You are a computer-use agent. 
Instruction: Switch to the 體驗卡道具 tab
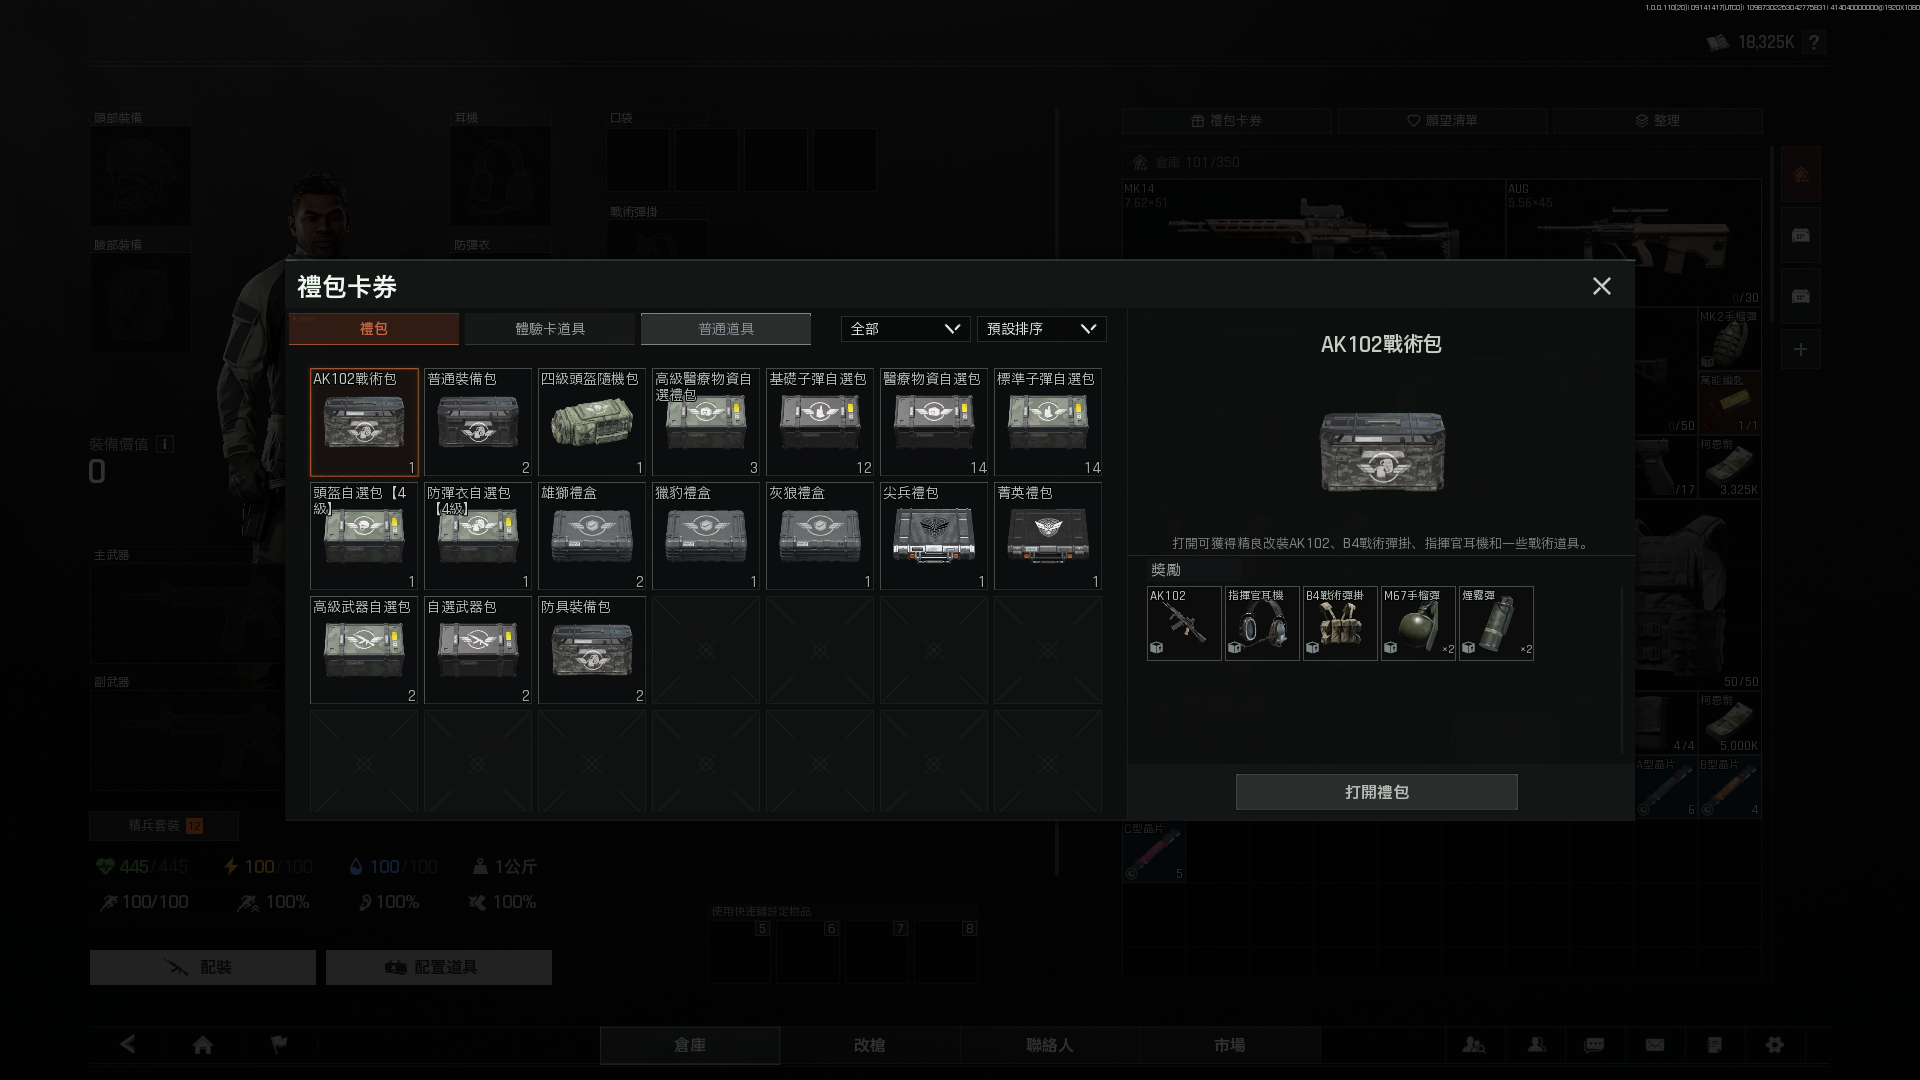coord(550,329)
